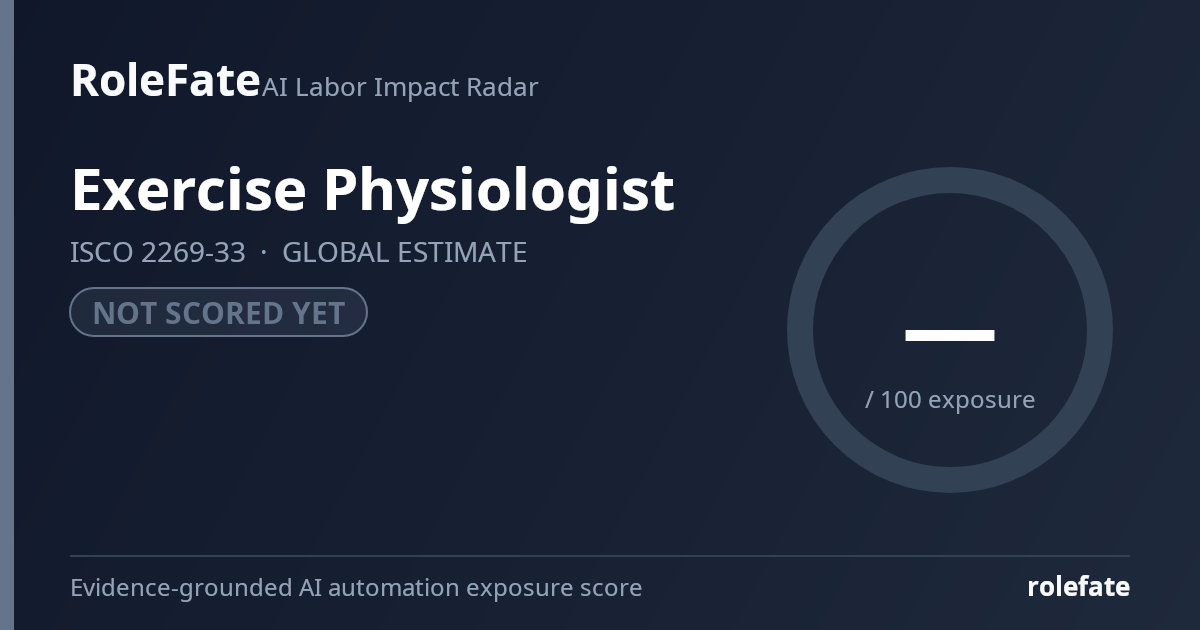Screen dimensions: 1200x630
Task: Click the dash placeholder in score circle
Action: click(x=950, y=335)
